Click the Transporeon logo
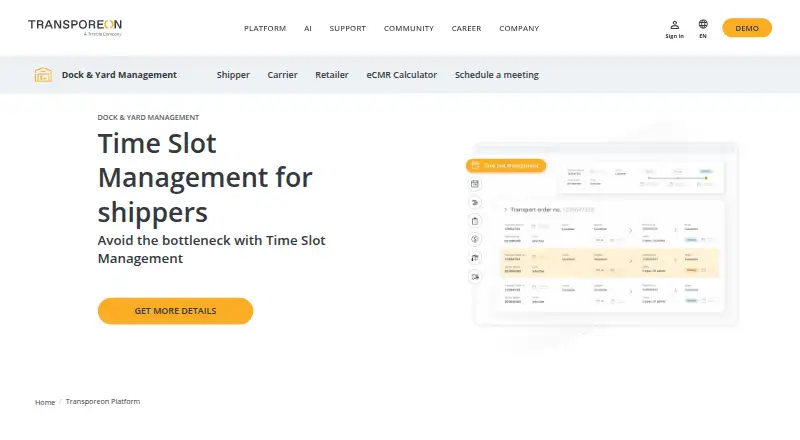 (x=75, y=28)
